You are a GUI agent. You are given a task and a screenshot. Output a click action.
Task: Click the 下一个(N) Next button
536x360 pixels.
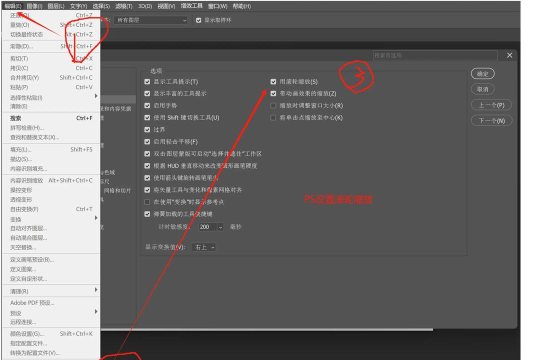(x=492, y=121)
